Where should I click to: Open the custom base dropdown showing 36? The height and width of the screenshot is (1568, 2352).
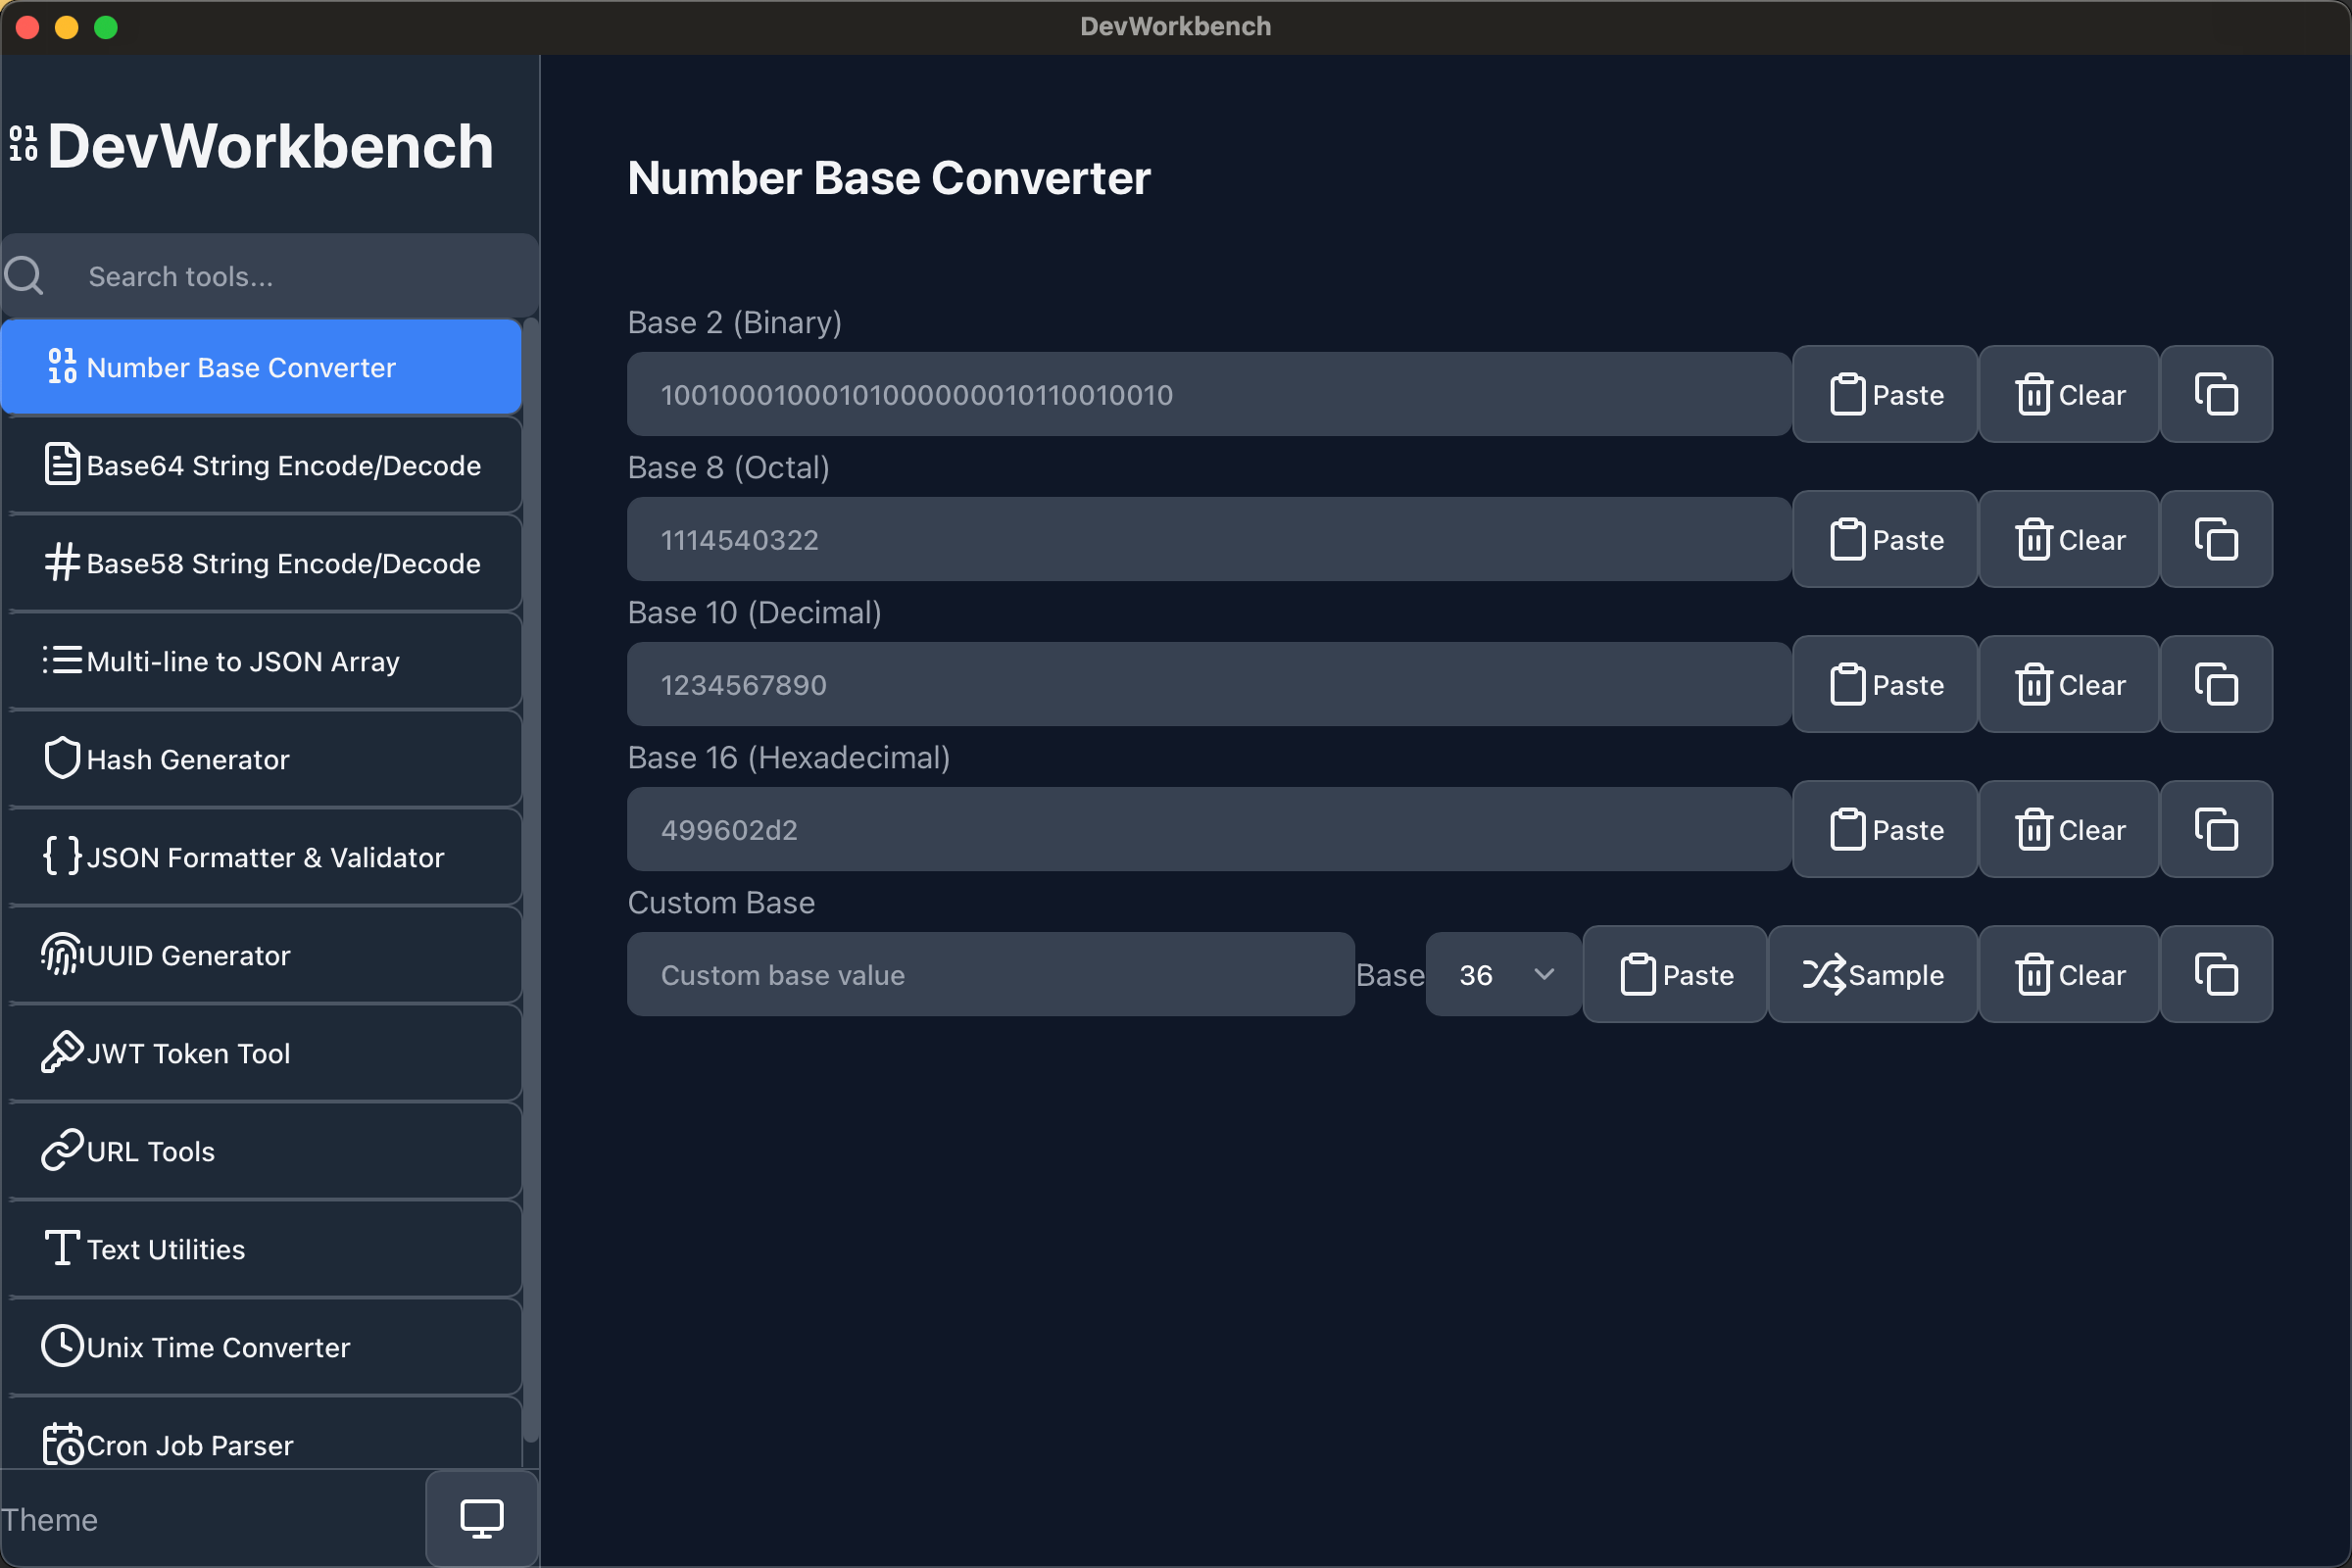1502,974
